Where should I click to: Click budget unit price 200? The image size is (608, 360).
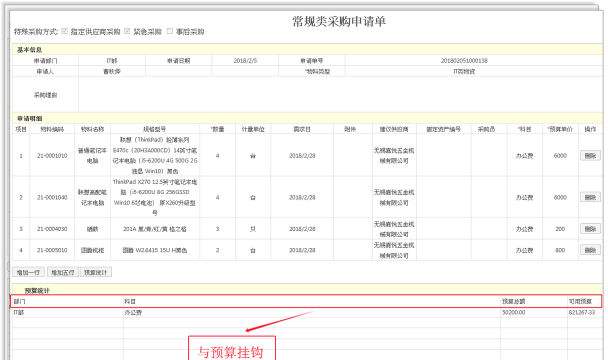560,229
